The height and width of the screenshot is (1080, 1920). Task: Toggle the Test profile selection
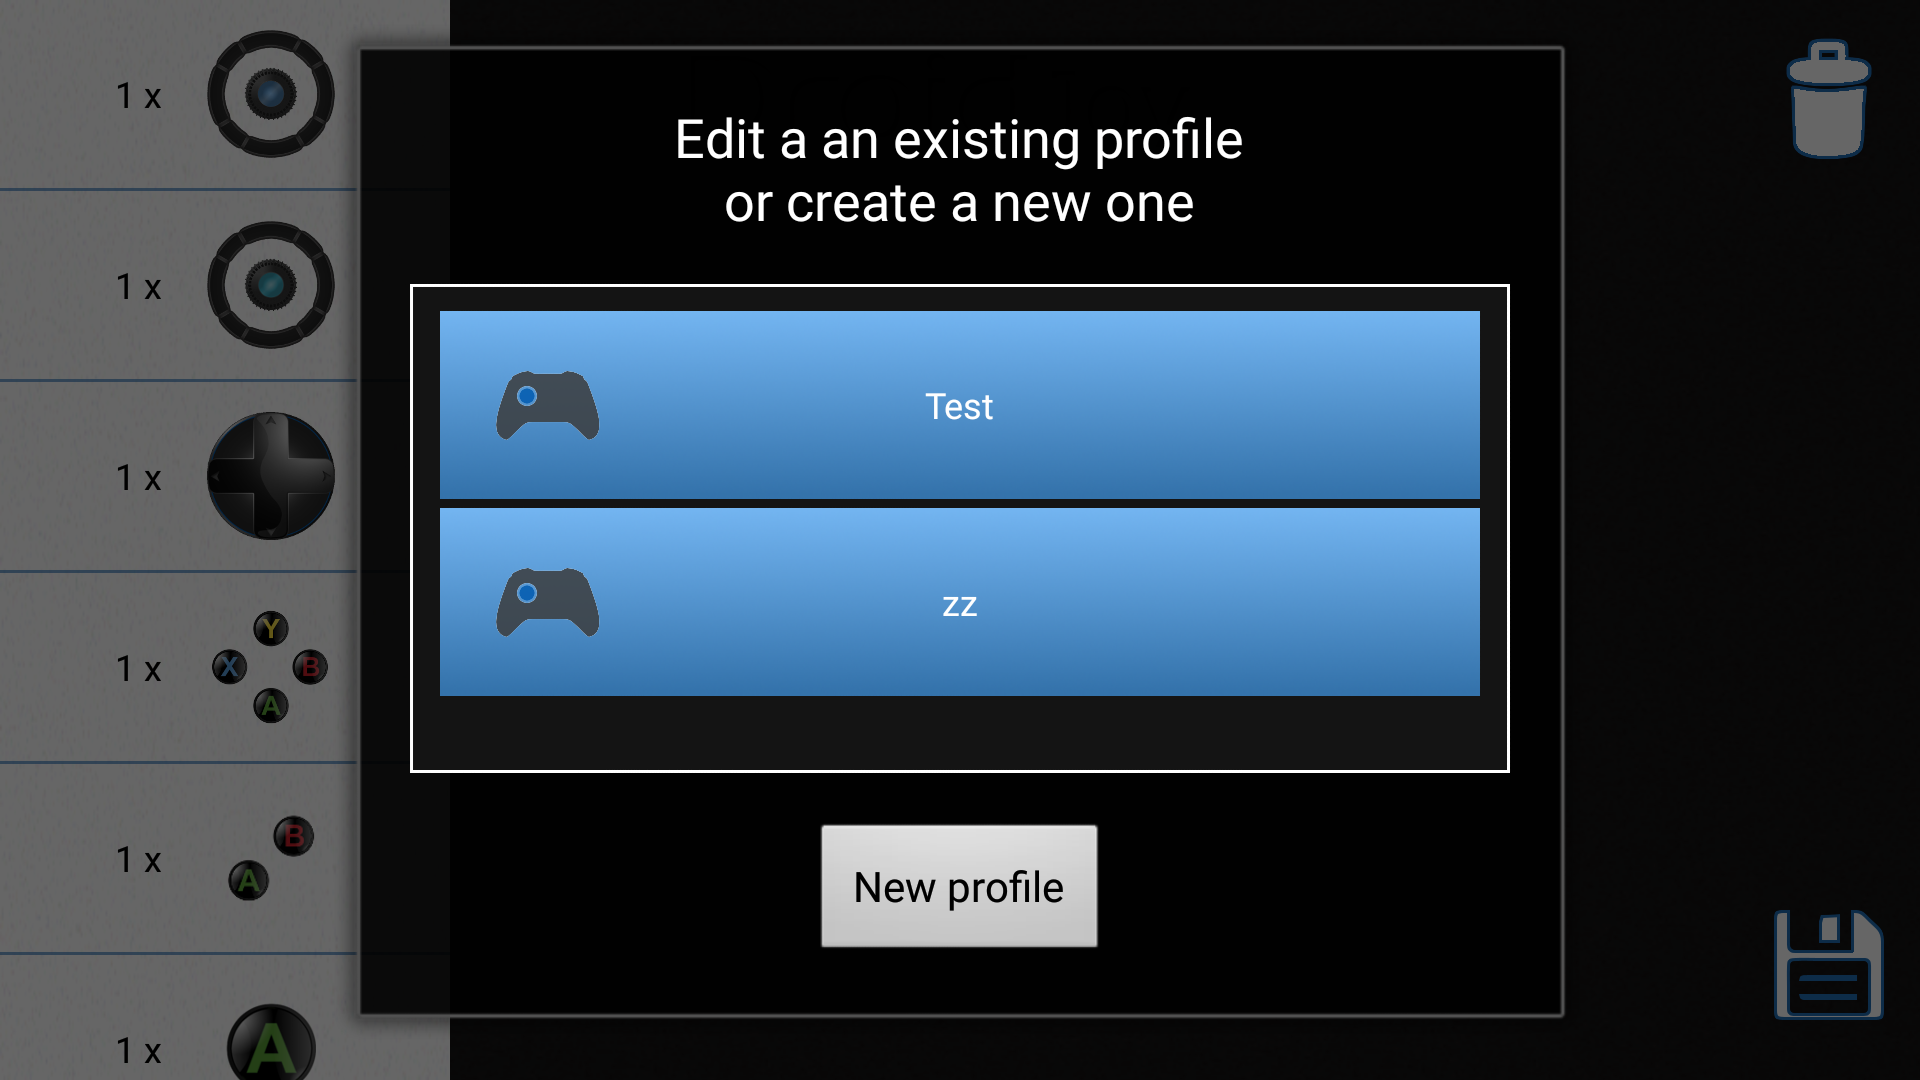pos(959,406)
